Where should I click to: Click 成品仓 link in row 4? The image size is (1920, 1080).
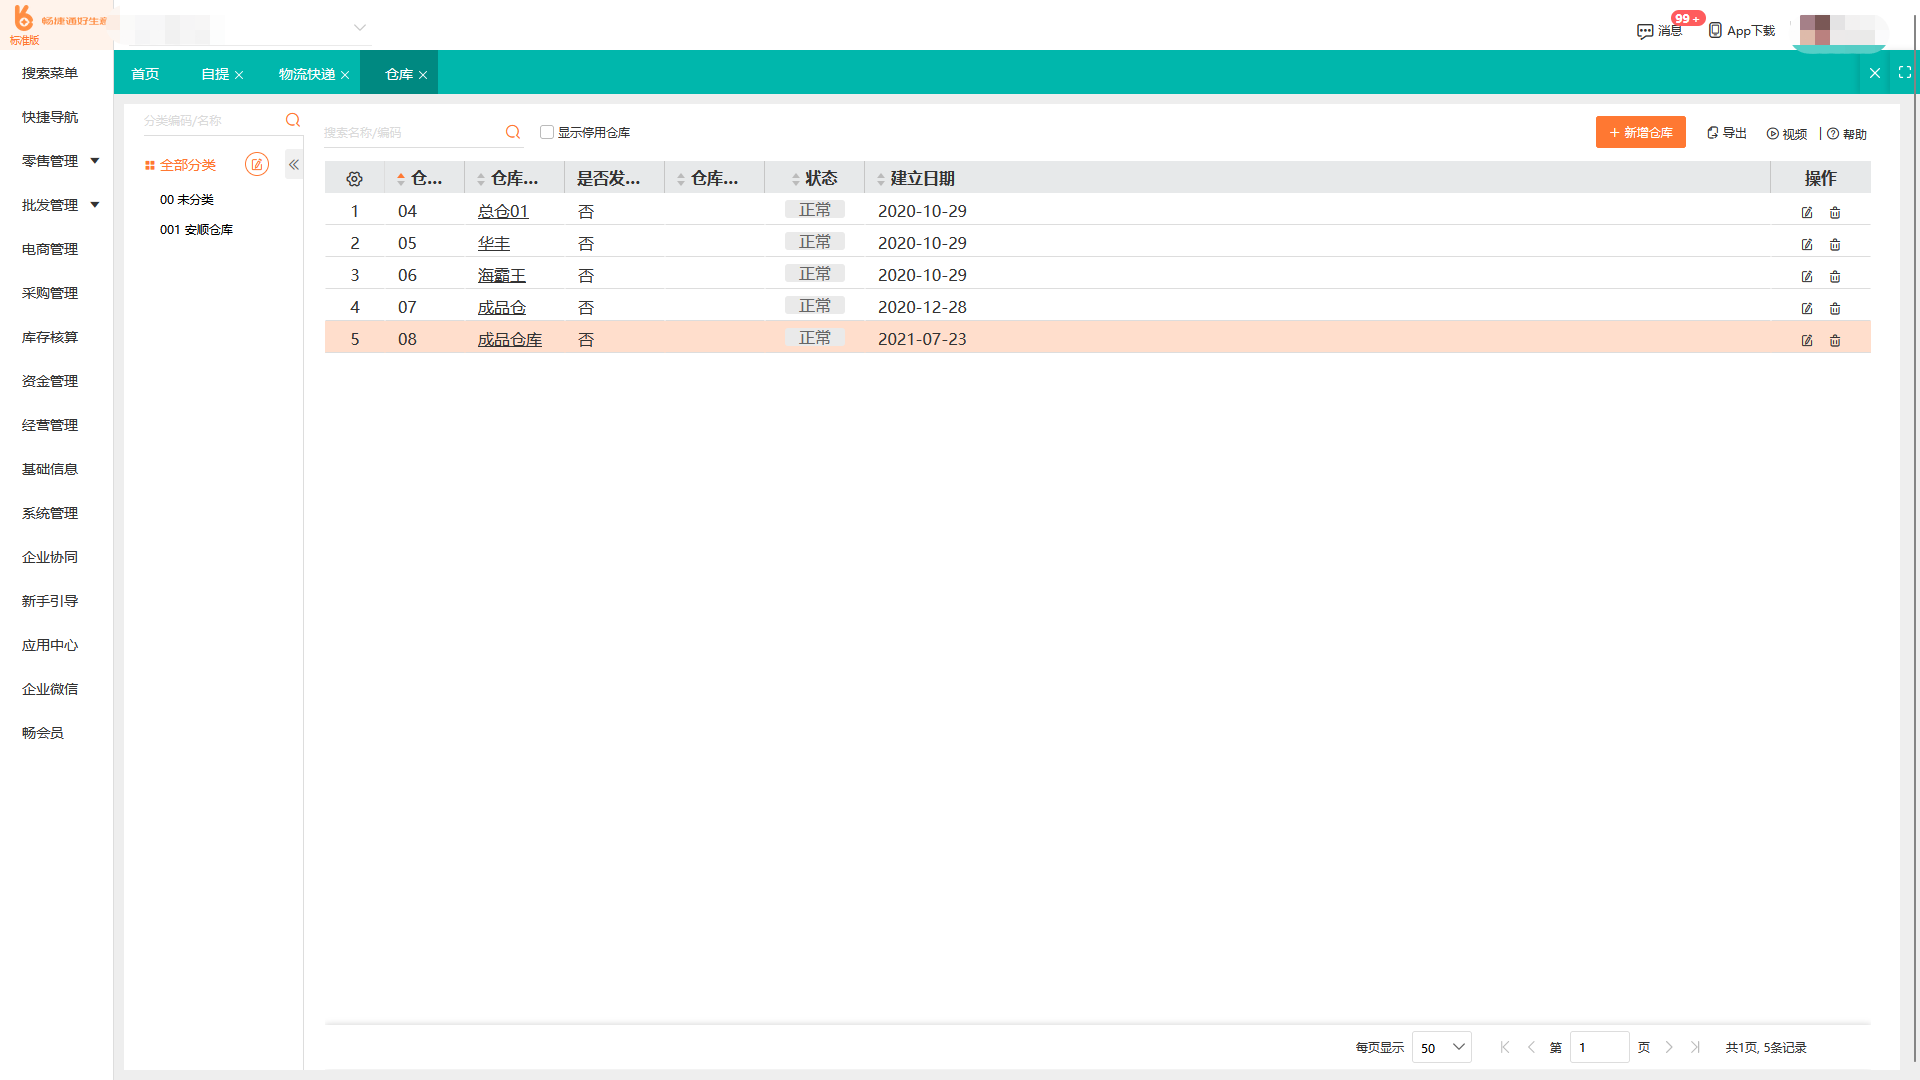pyautogui.click(x=501, y=307)
